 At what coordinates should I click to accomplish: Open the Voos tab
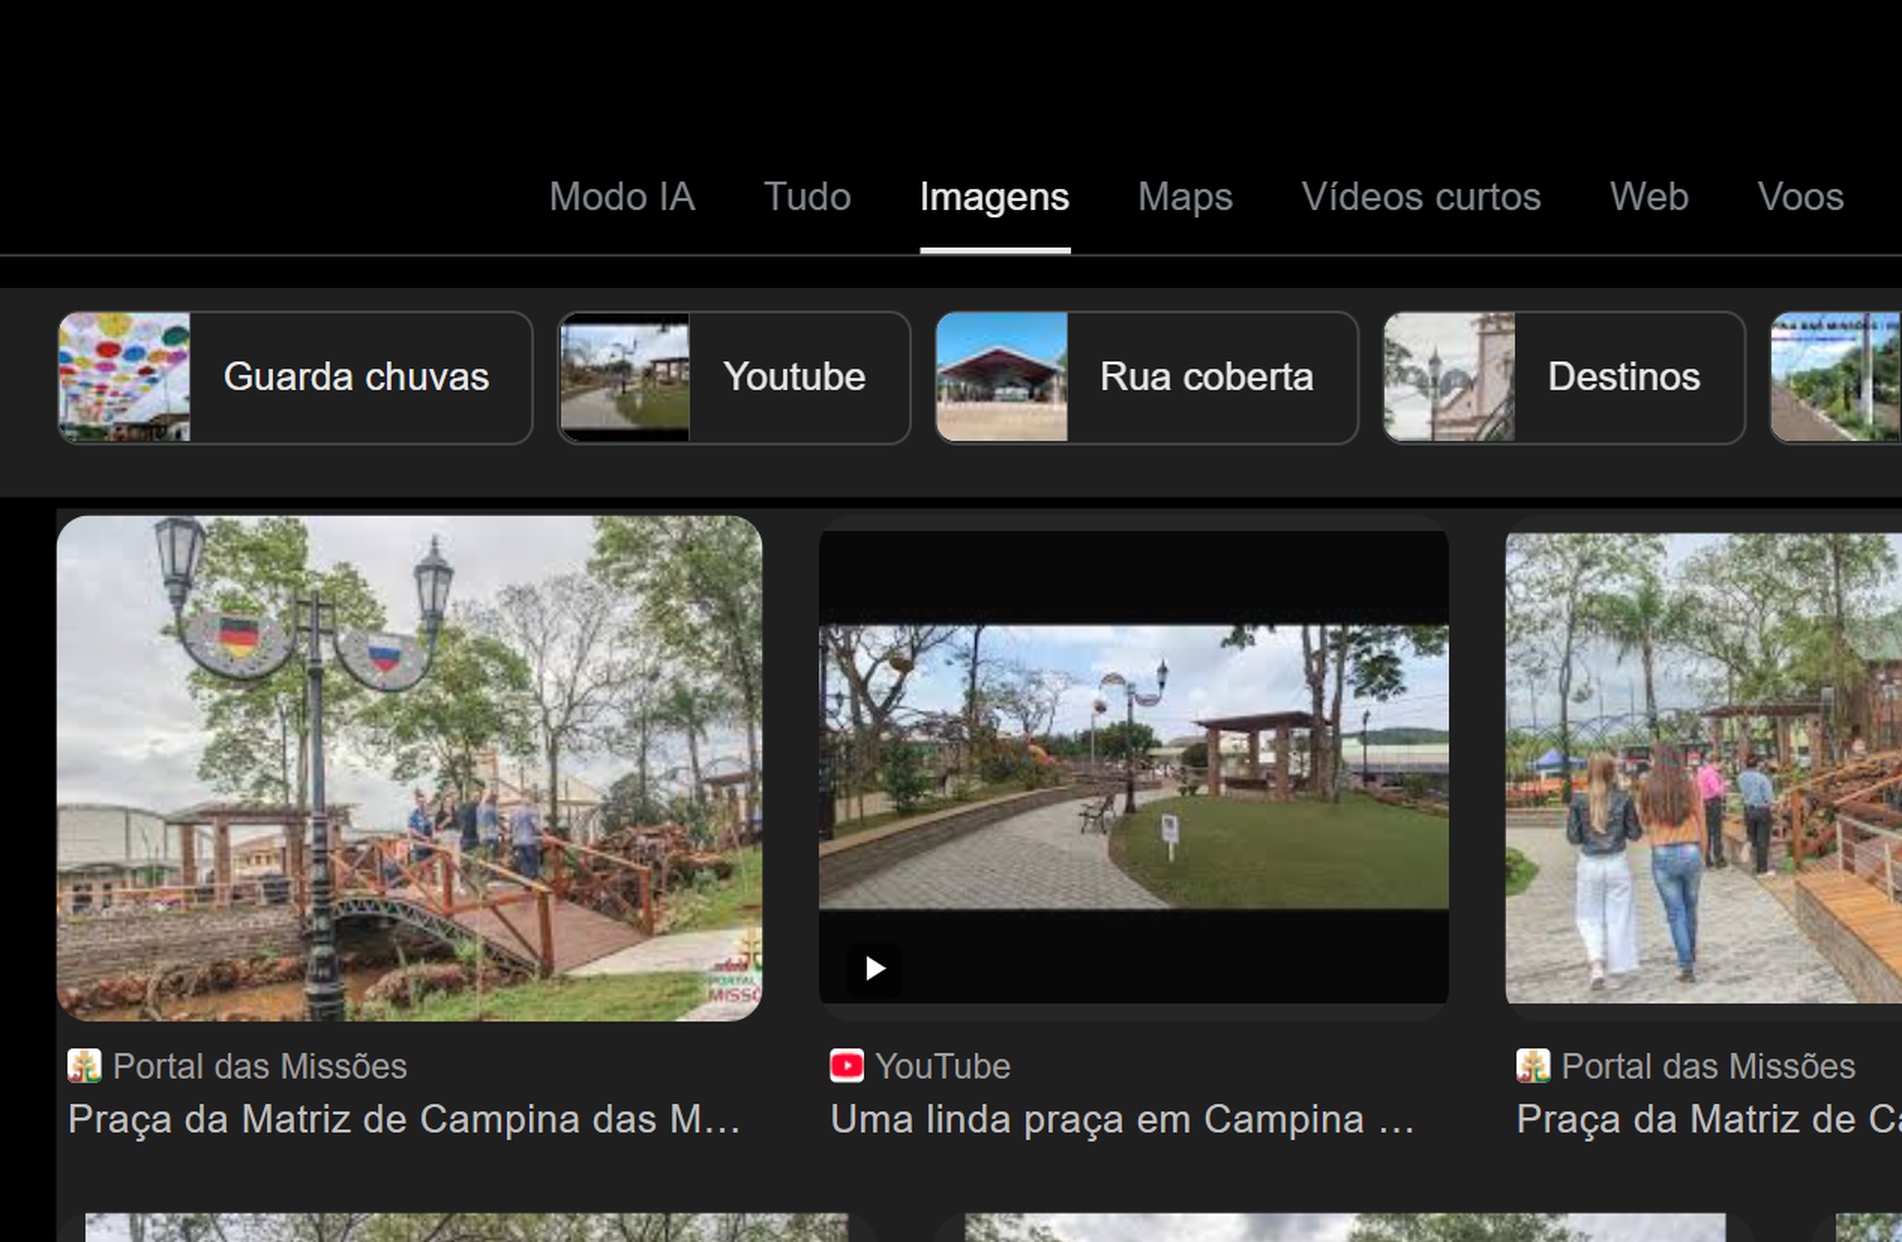[1800, 197]
